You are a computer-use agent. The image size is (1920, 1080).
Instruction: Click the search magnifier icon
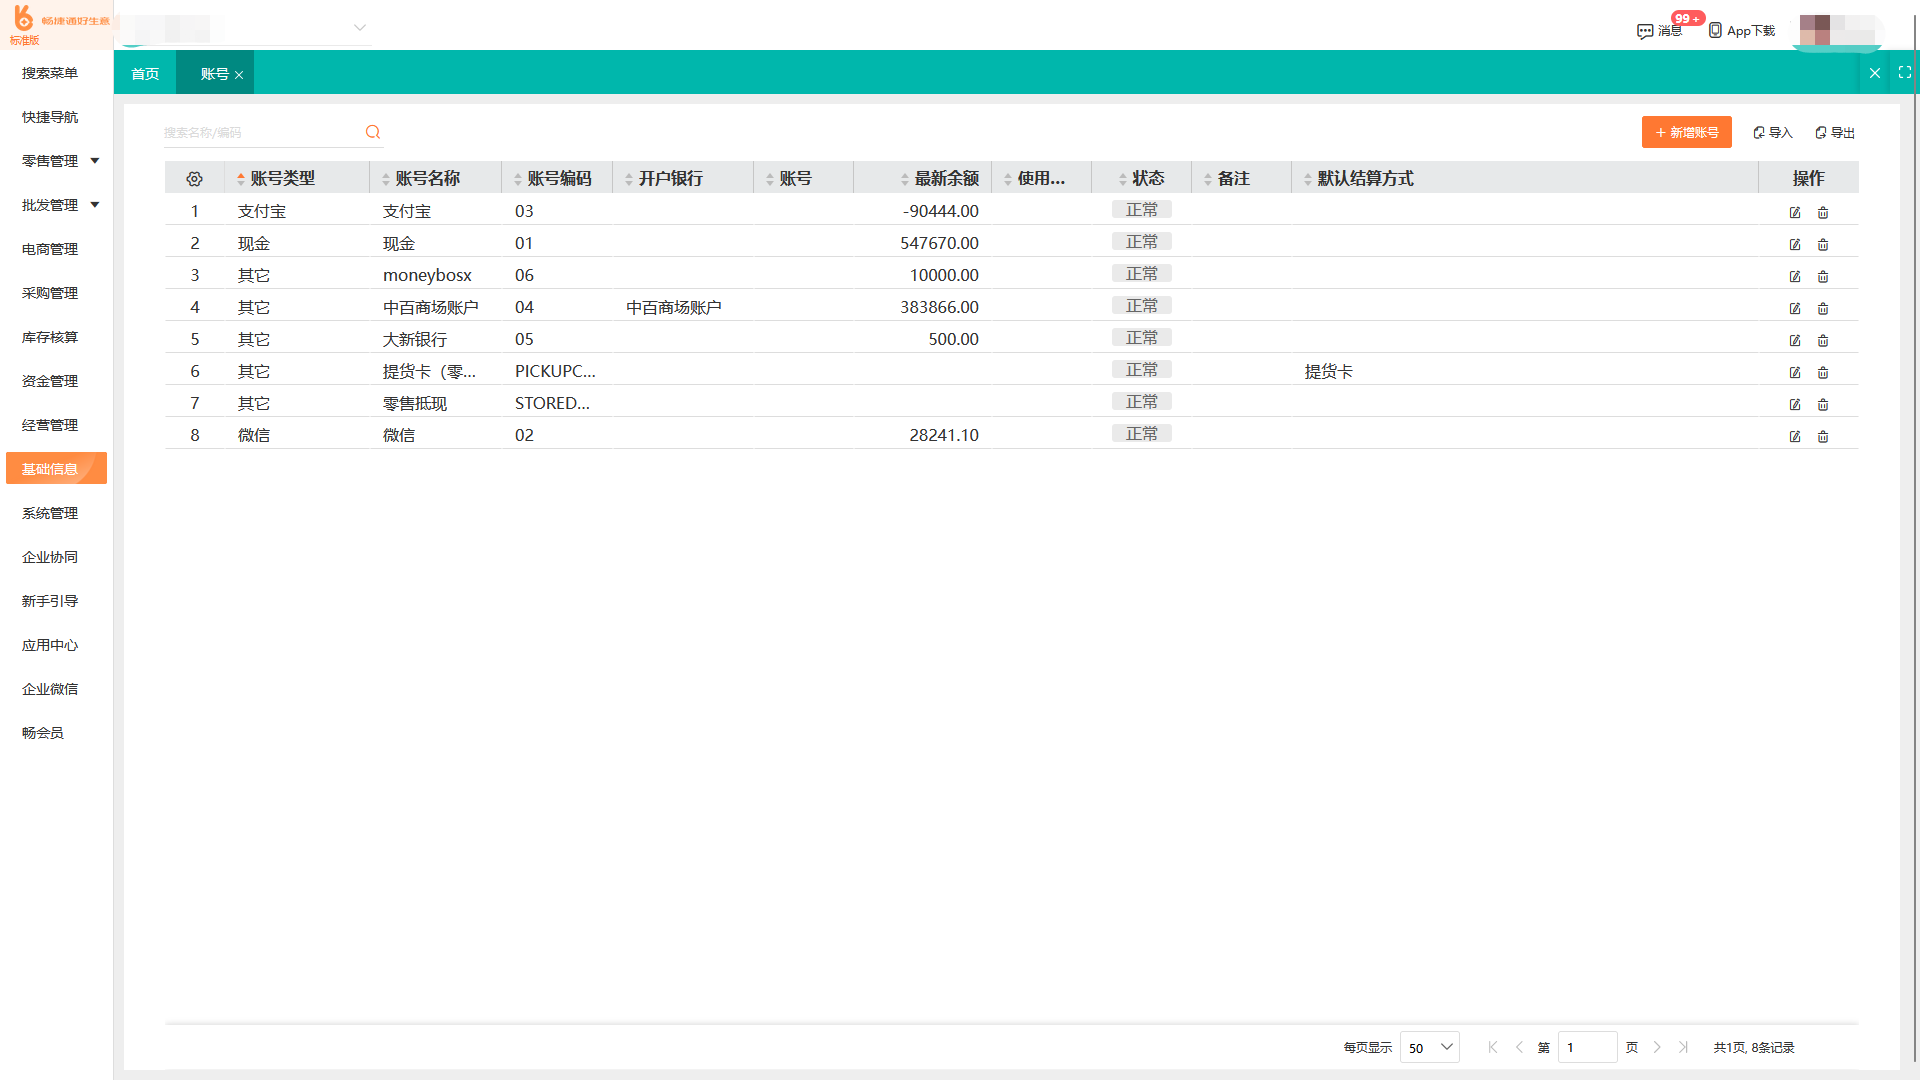pos(373,132)
